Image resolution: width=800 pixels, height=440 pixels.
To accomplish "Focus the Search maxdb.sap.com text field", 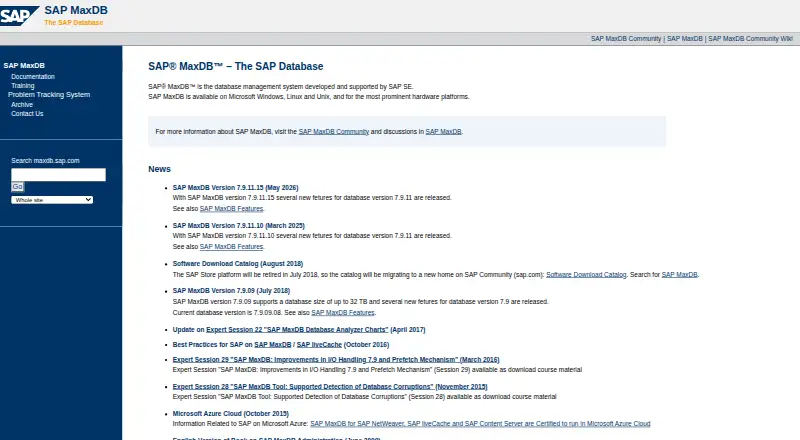I will click(x=58, y=175).
